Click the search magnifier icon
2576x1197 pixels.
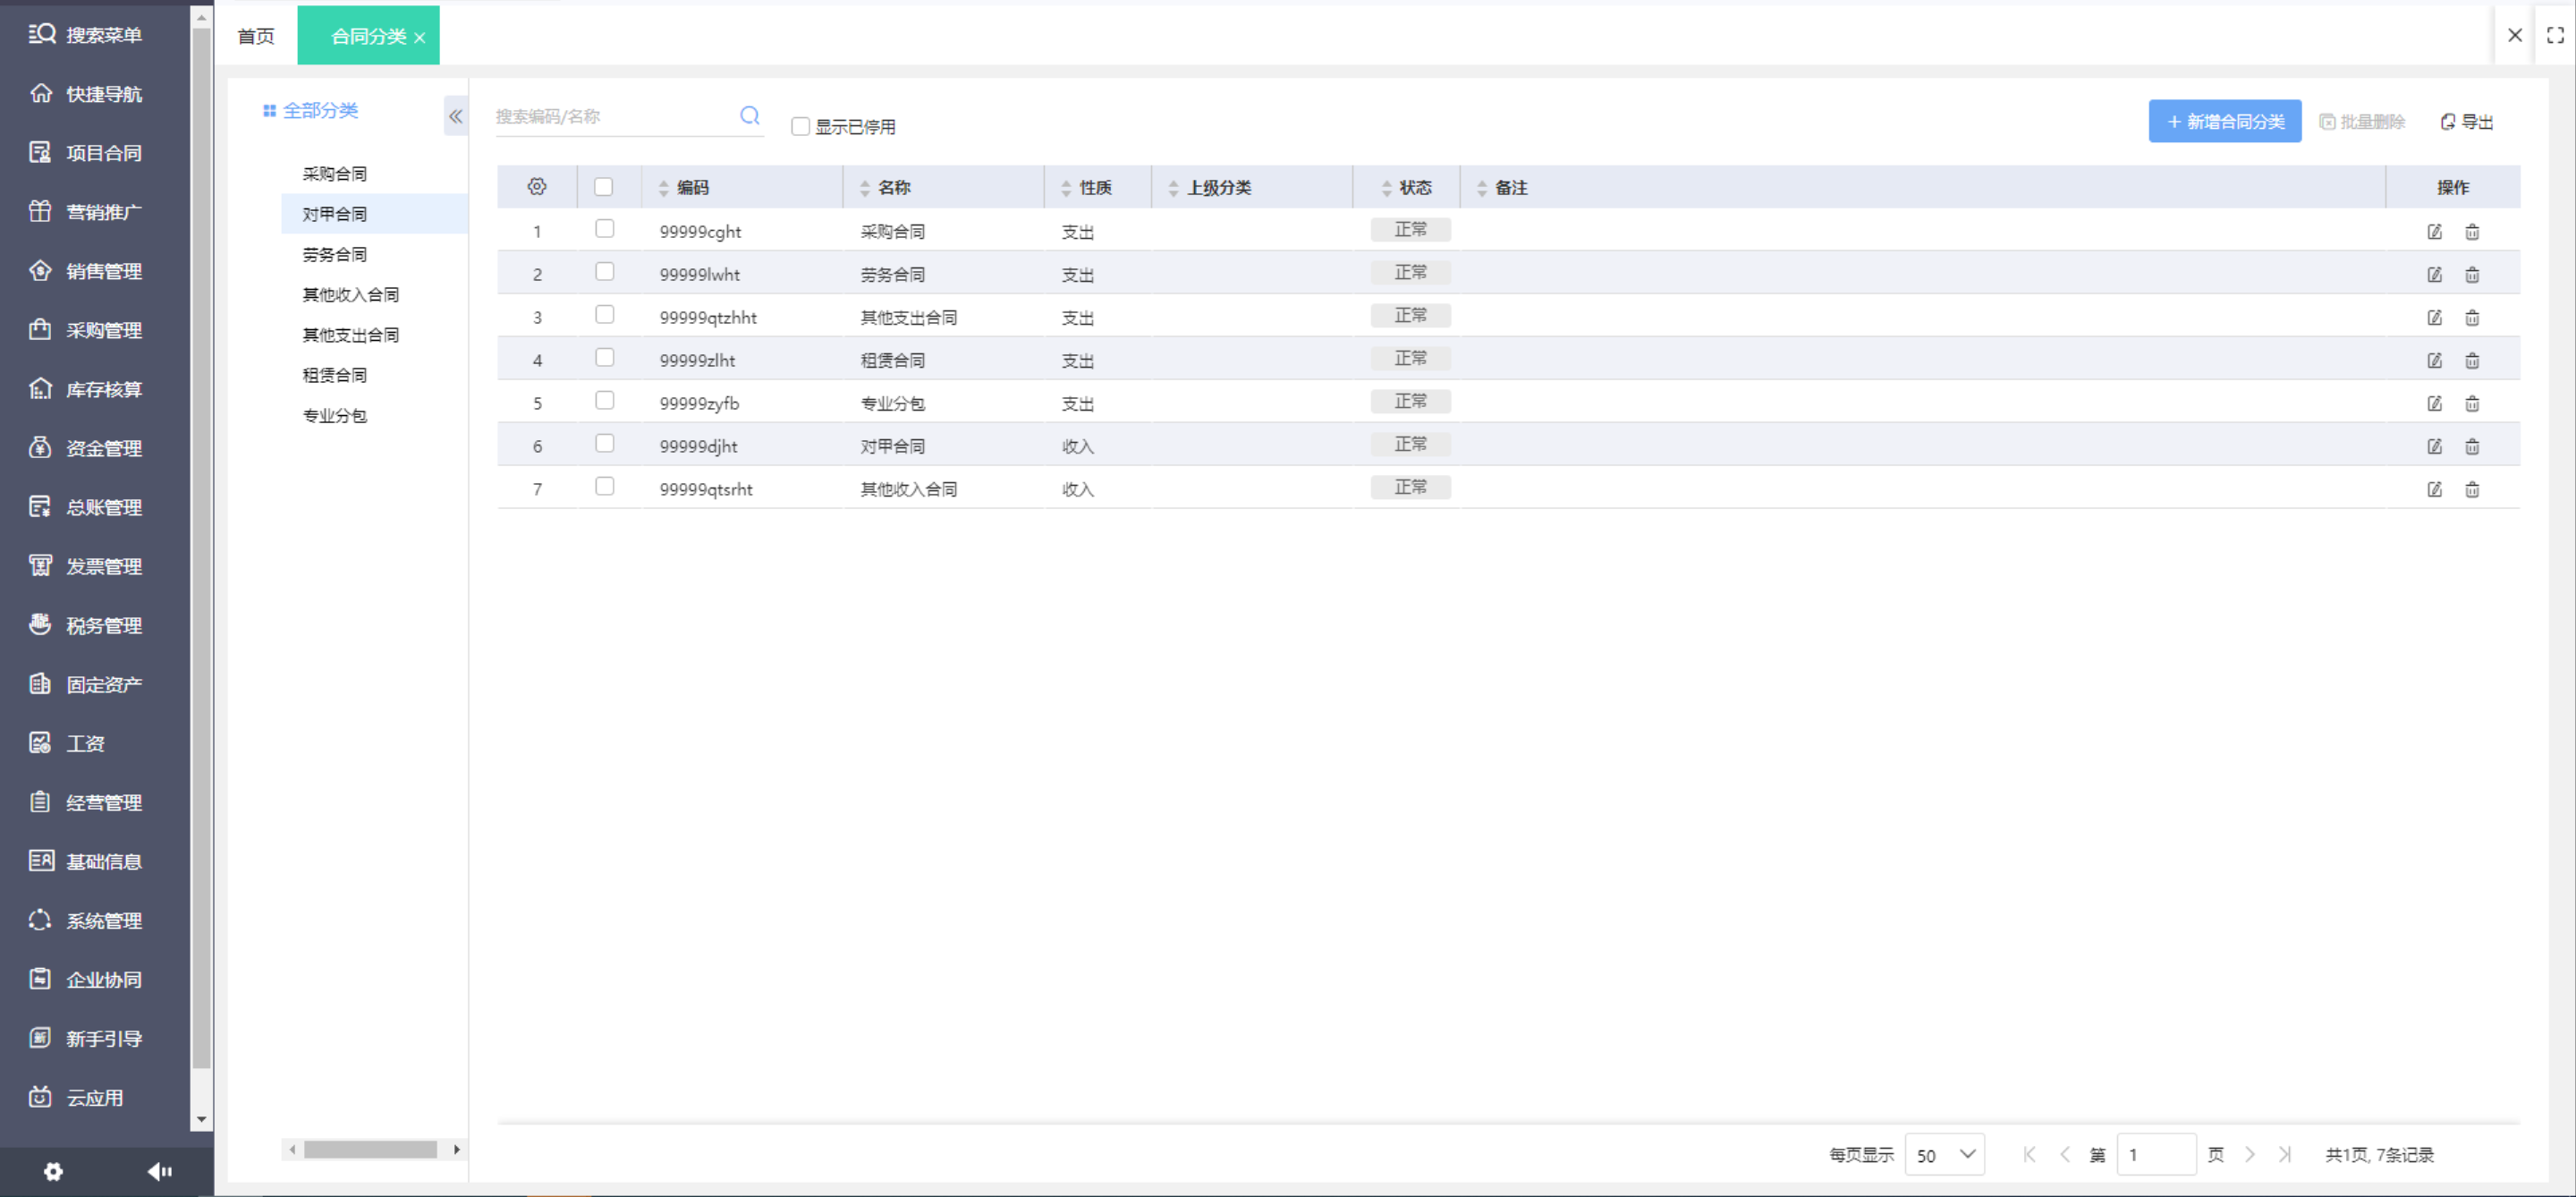point(754,114)
